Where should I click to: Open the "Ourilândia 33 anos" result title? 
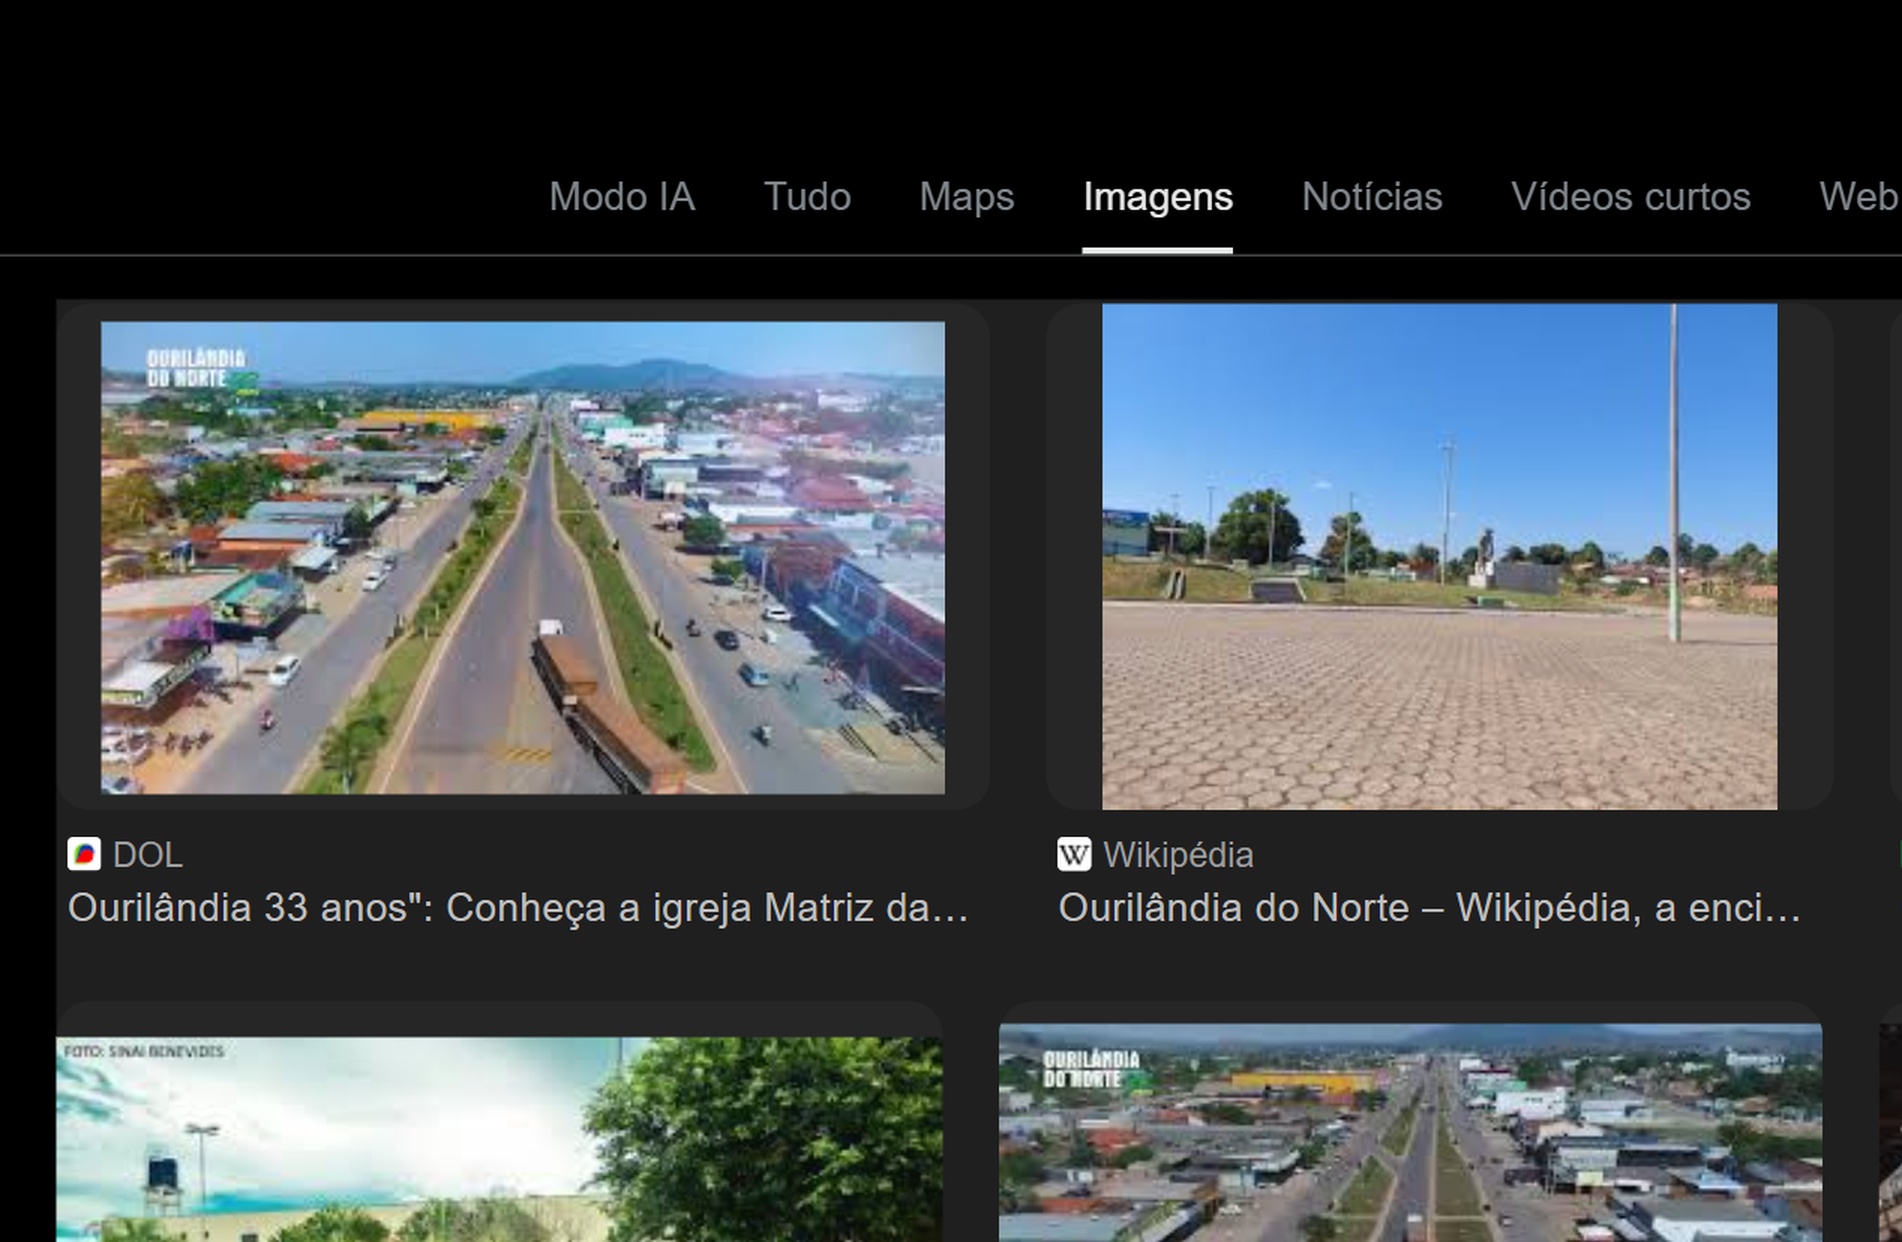pyautogui.click(x=517, y=908)
